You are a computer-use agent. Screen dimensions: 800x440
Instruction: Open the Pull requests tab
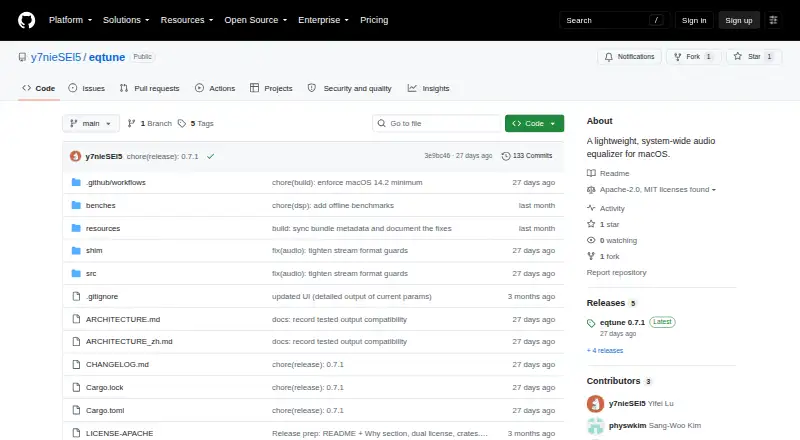click(x=149, y=88)
